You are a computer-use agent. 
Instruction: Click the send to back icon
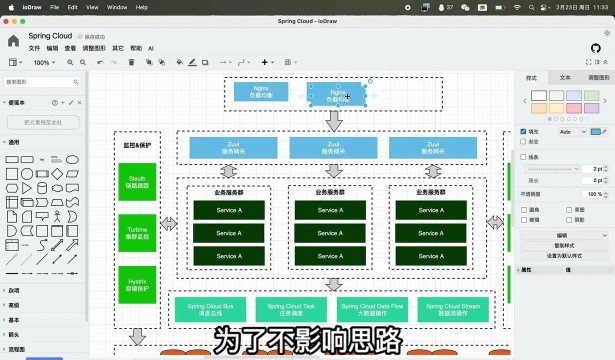162,62
